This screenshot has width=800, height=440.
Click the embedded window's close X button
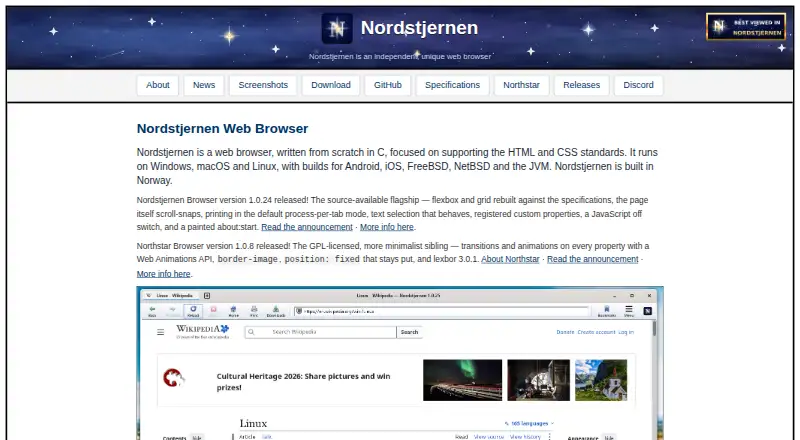pos(649,296)
